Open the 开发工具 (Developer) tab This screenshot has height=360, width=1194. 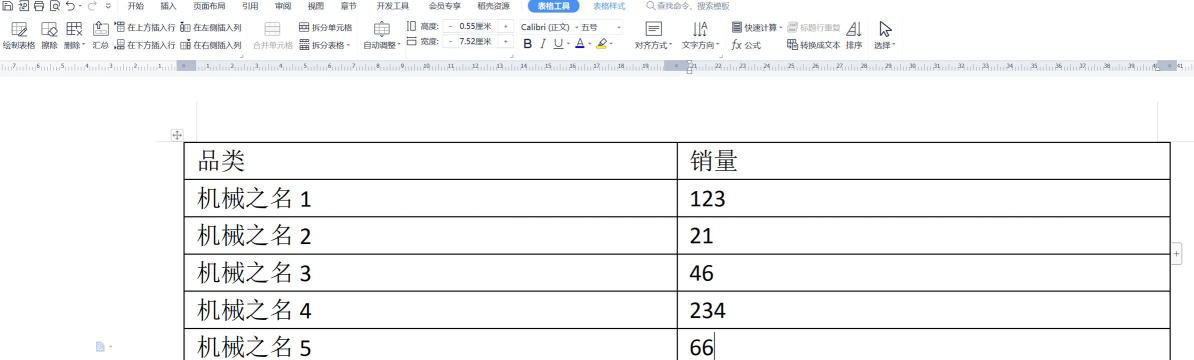(x=393, y=6)
